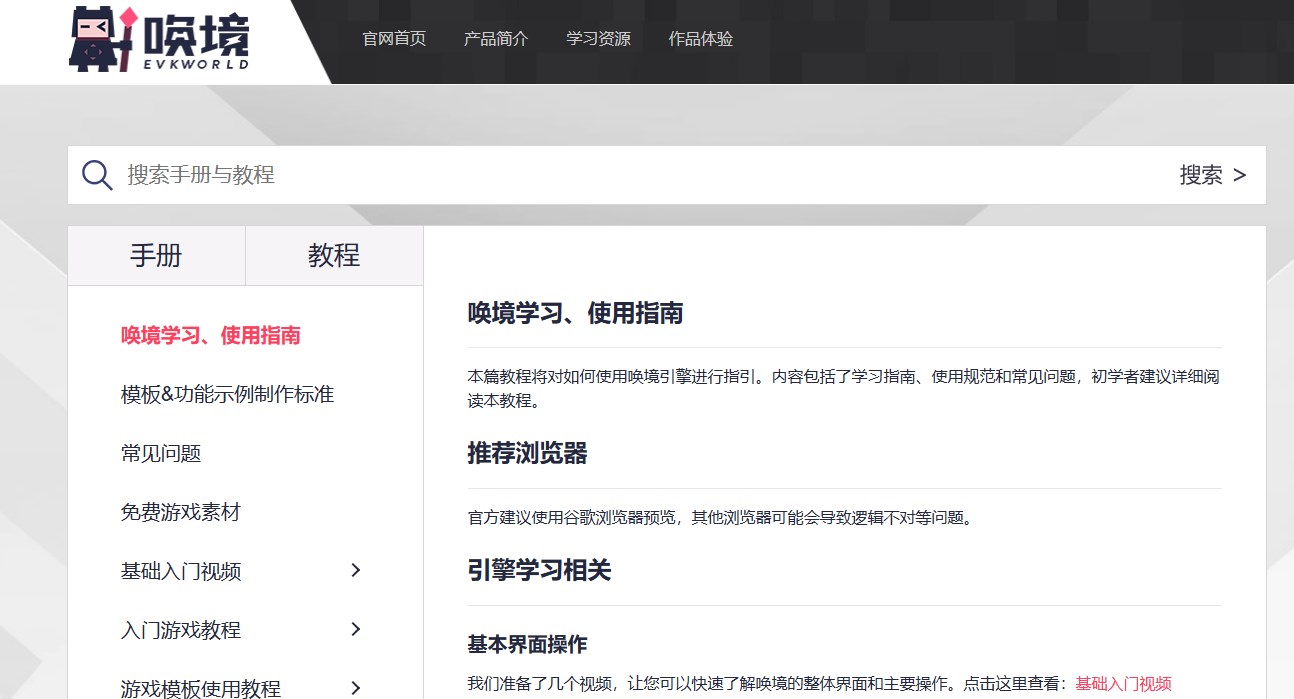The image size is (1294, 699).
Task: Click the 入门游戏教程 sidebar label
Action: tap(181, 631)
